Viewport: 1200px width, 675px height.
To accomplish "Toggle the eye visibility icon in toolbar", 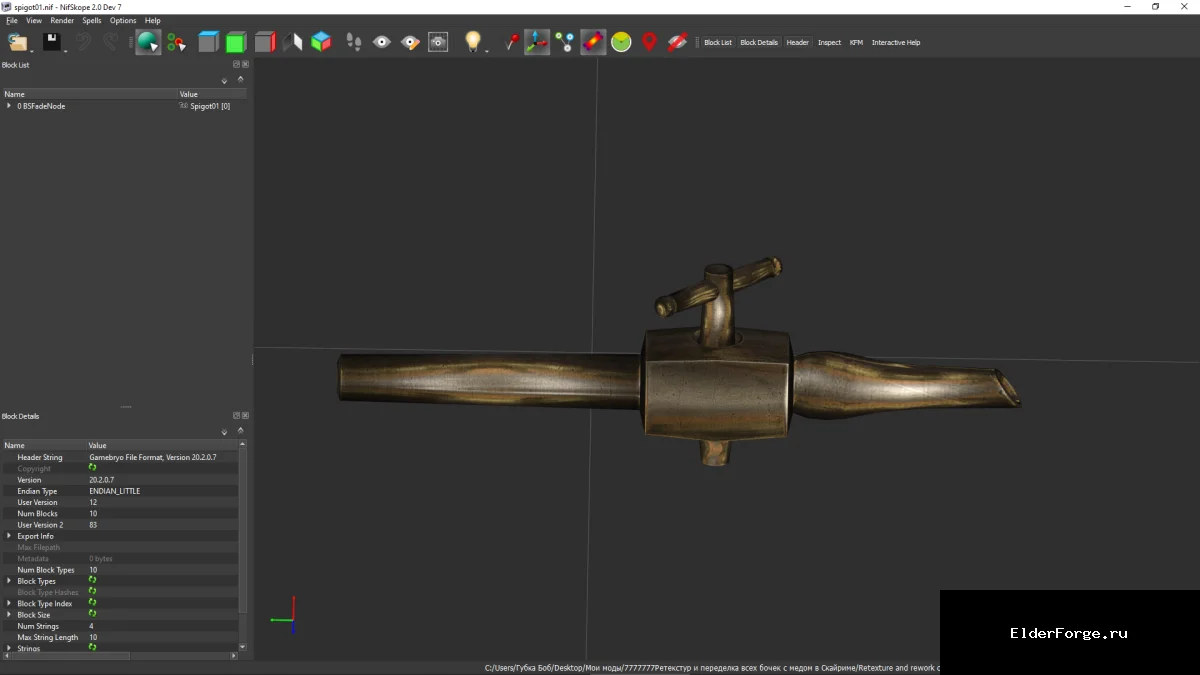I will 382,42.
